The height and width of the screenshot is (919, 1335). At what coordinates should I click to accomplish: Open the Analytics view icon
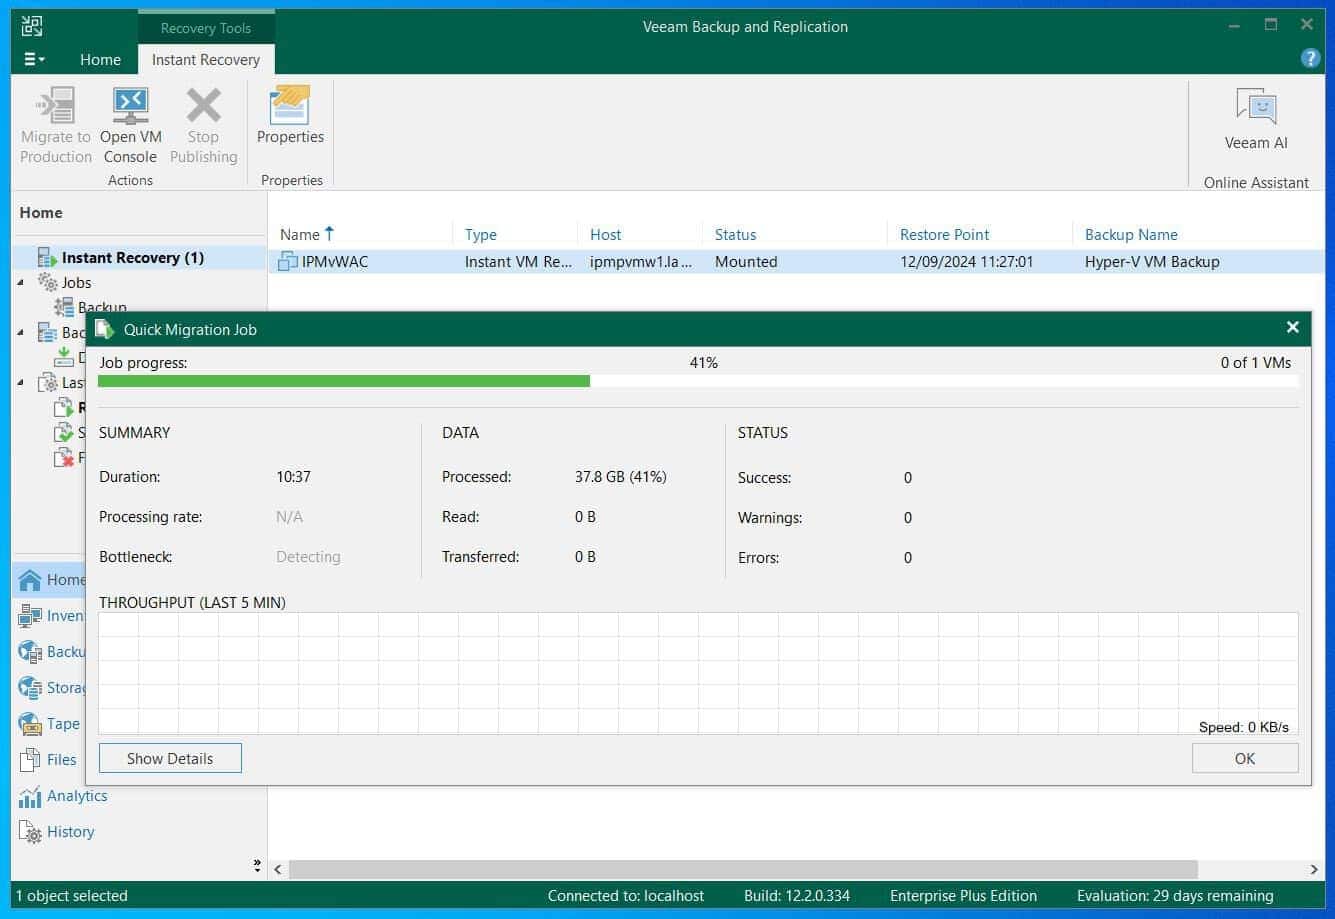[30, 795]
